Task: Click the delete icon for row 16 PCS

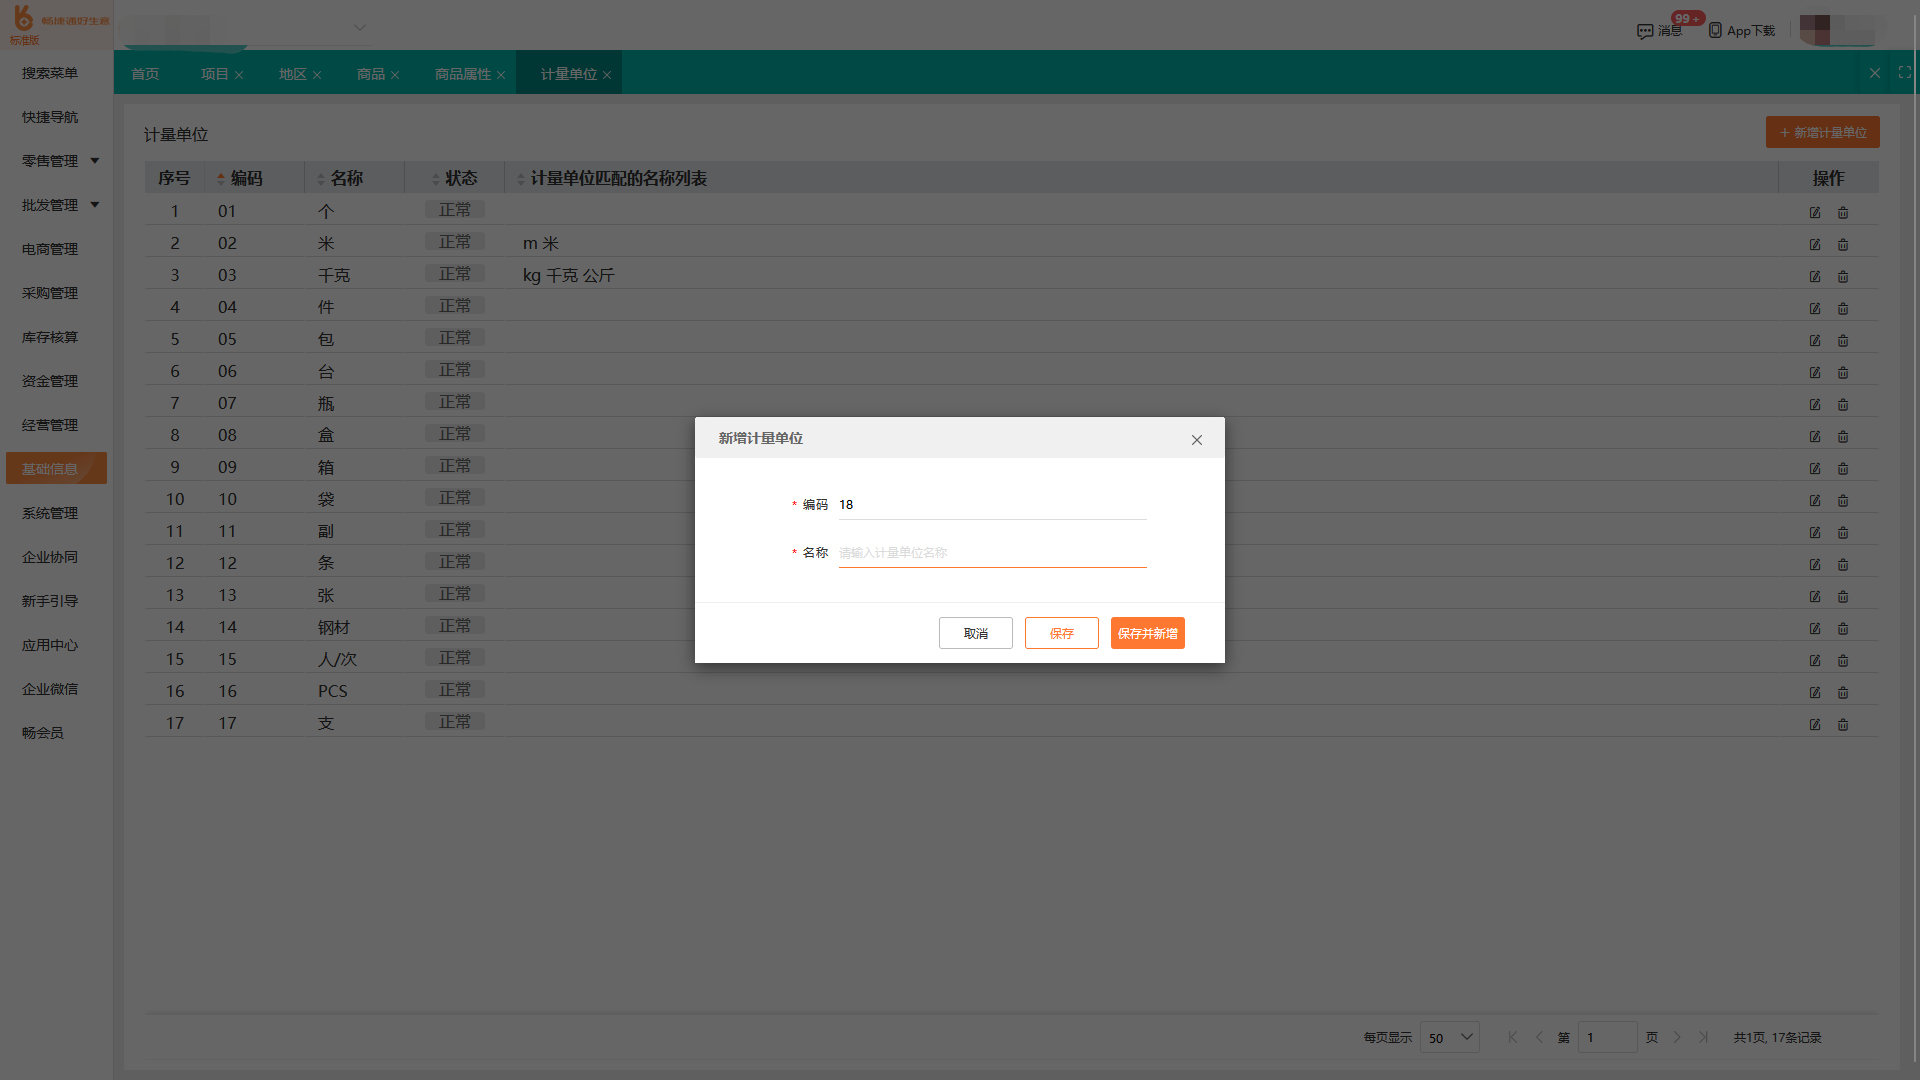Action: [x=1844, y=691]
